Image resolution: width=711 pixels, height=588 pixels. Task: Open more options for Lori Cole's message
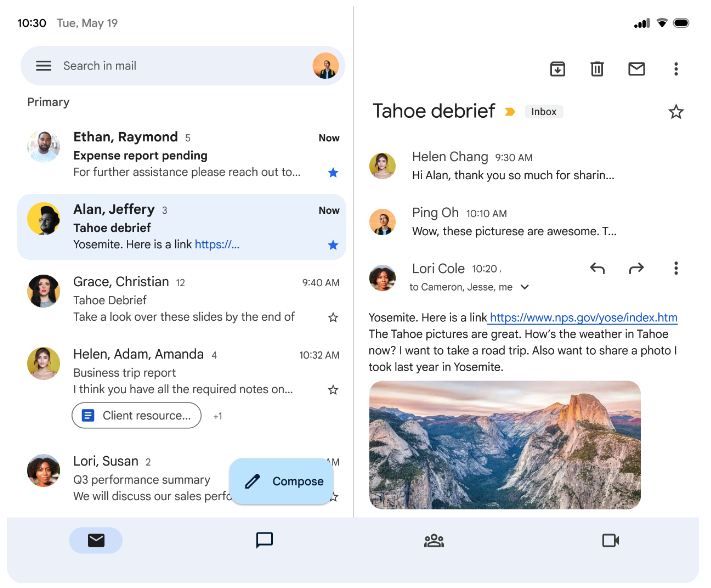(676, 268)
